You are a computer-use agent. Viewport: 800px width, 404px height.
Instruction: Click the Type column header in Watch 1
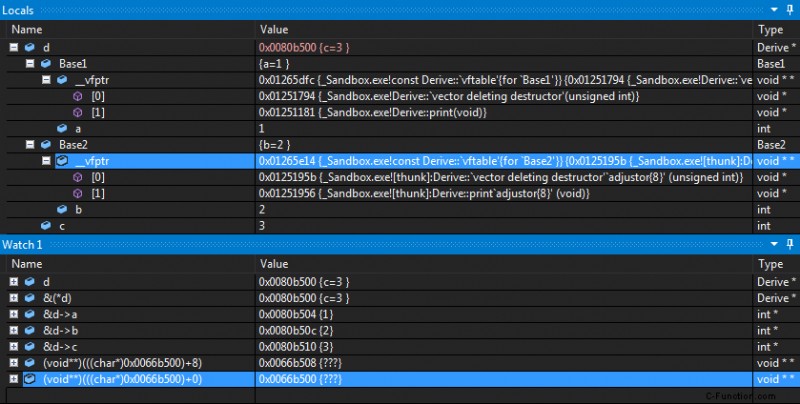tap(770, 264)
